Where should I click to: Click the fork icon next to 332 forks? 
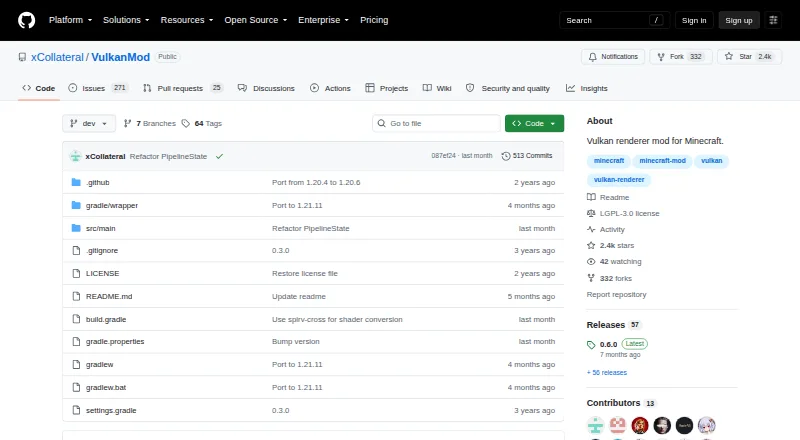591,278
